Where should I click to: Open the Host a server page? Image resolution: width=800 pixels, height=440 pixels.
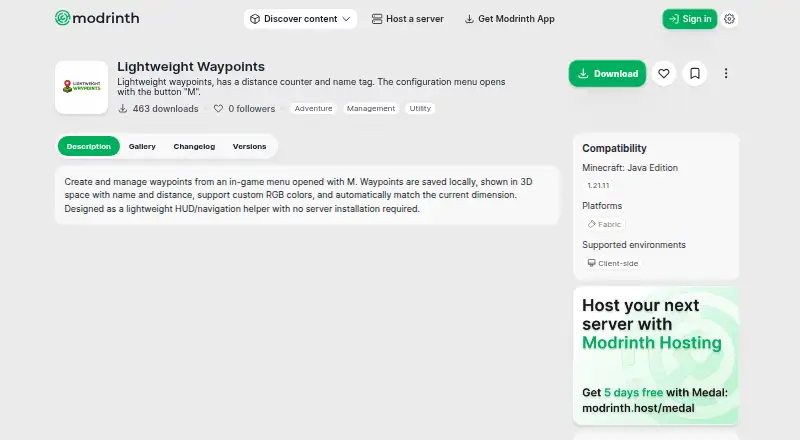tap(408, 19)
